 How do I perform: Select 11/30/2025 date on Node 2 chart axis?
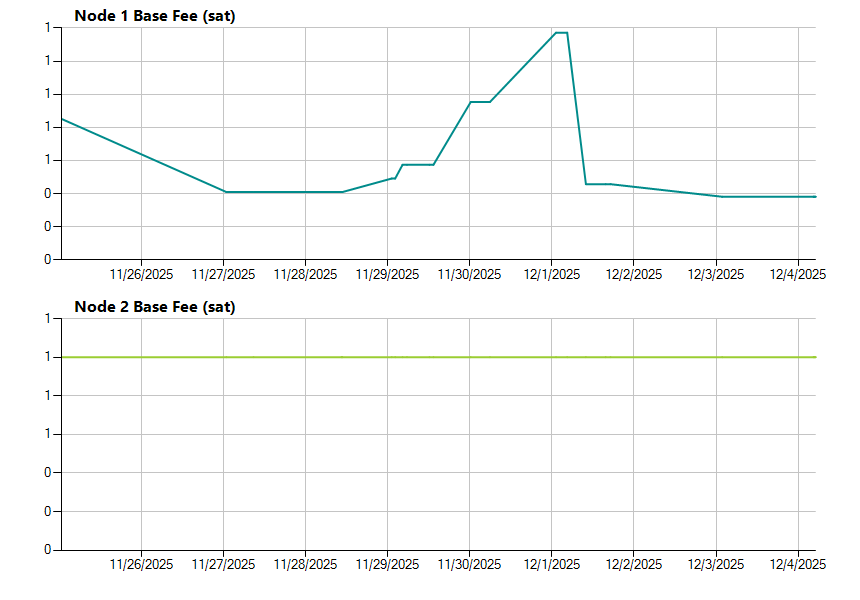point(469,565)
